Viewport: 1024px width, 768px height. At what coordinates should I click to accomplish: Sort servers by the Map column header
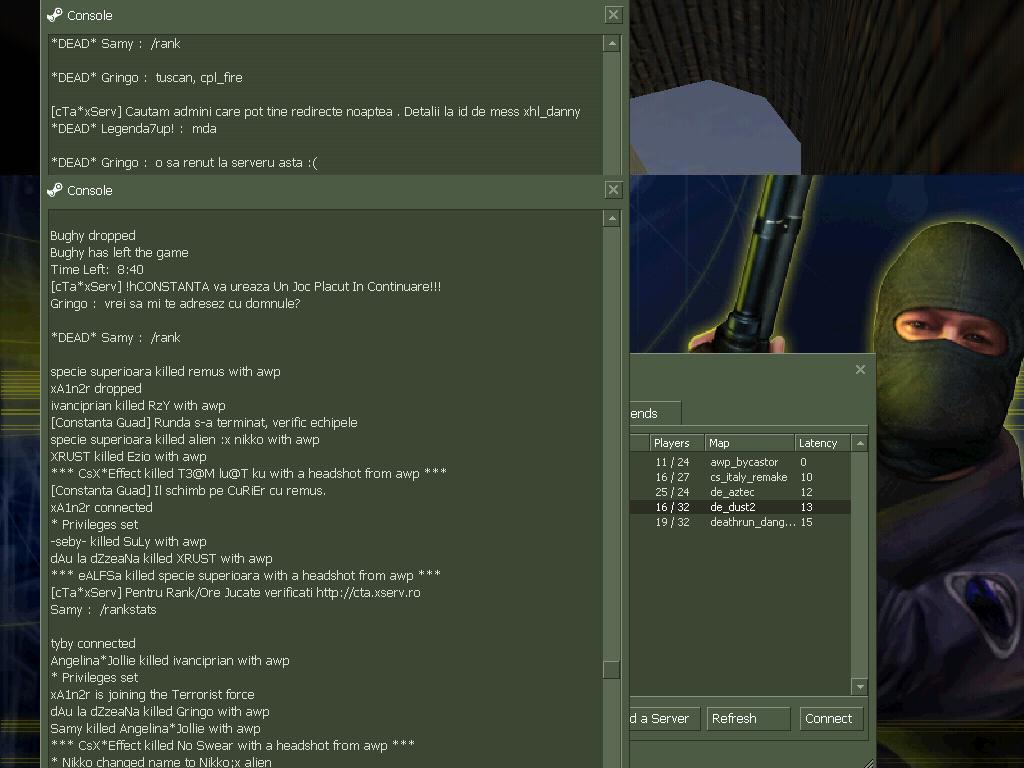pos(749,443)
